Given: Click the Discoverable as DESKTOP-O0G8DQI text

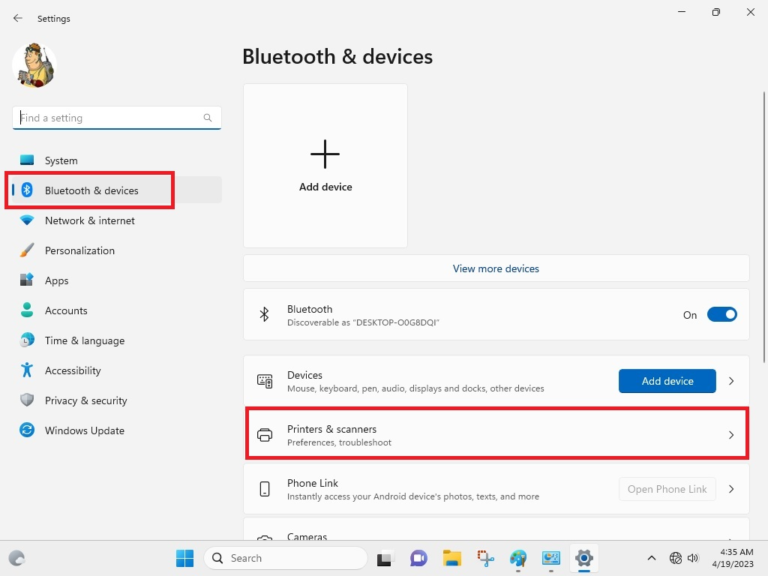Looking at the screenshot, I should (363, 322).
